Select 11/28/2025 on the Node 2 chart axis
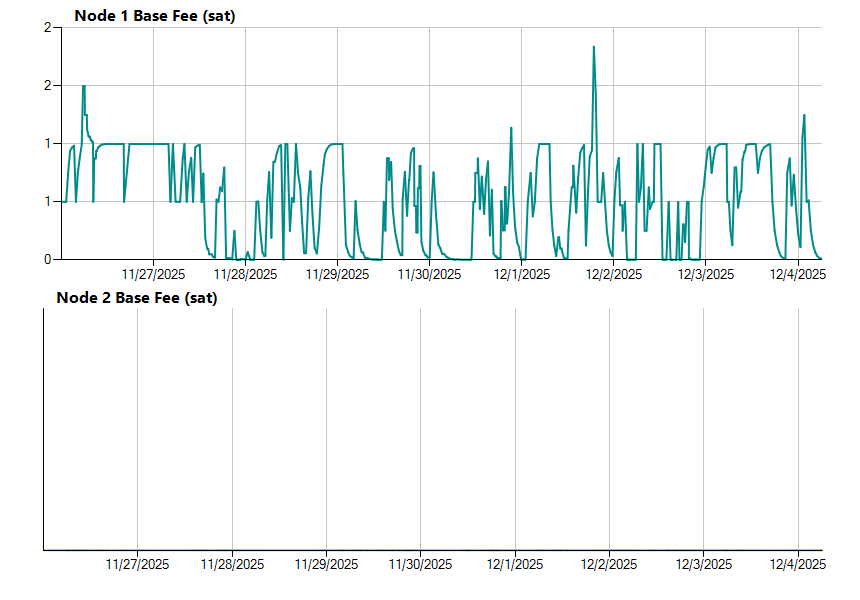This screenshot has width=860, height=600. tap(232, 564)
